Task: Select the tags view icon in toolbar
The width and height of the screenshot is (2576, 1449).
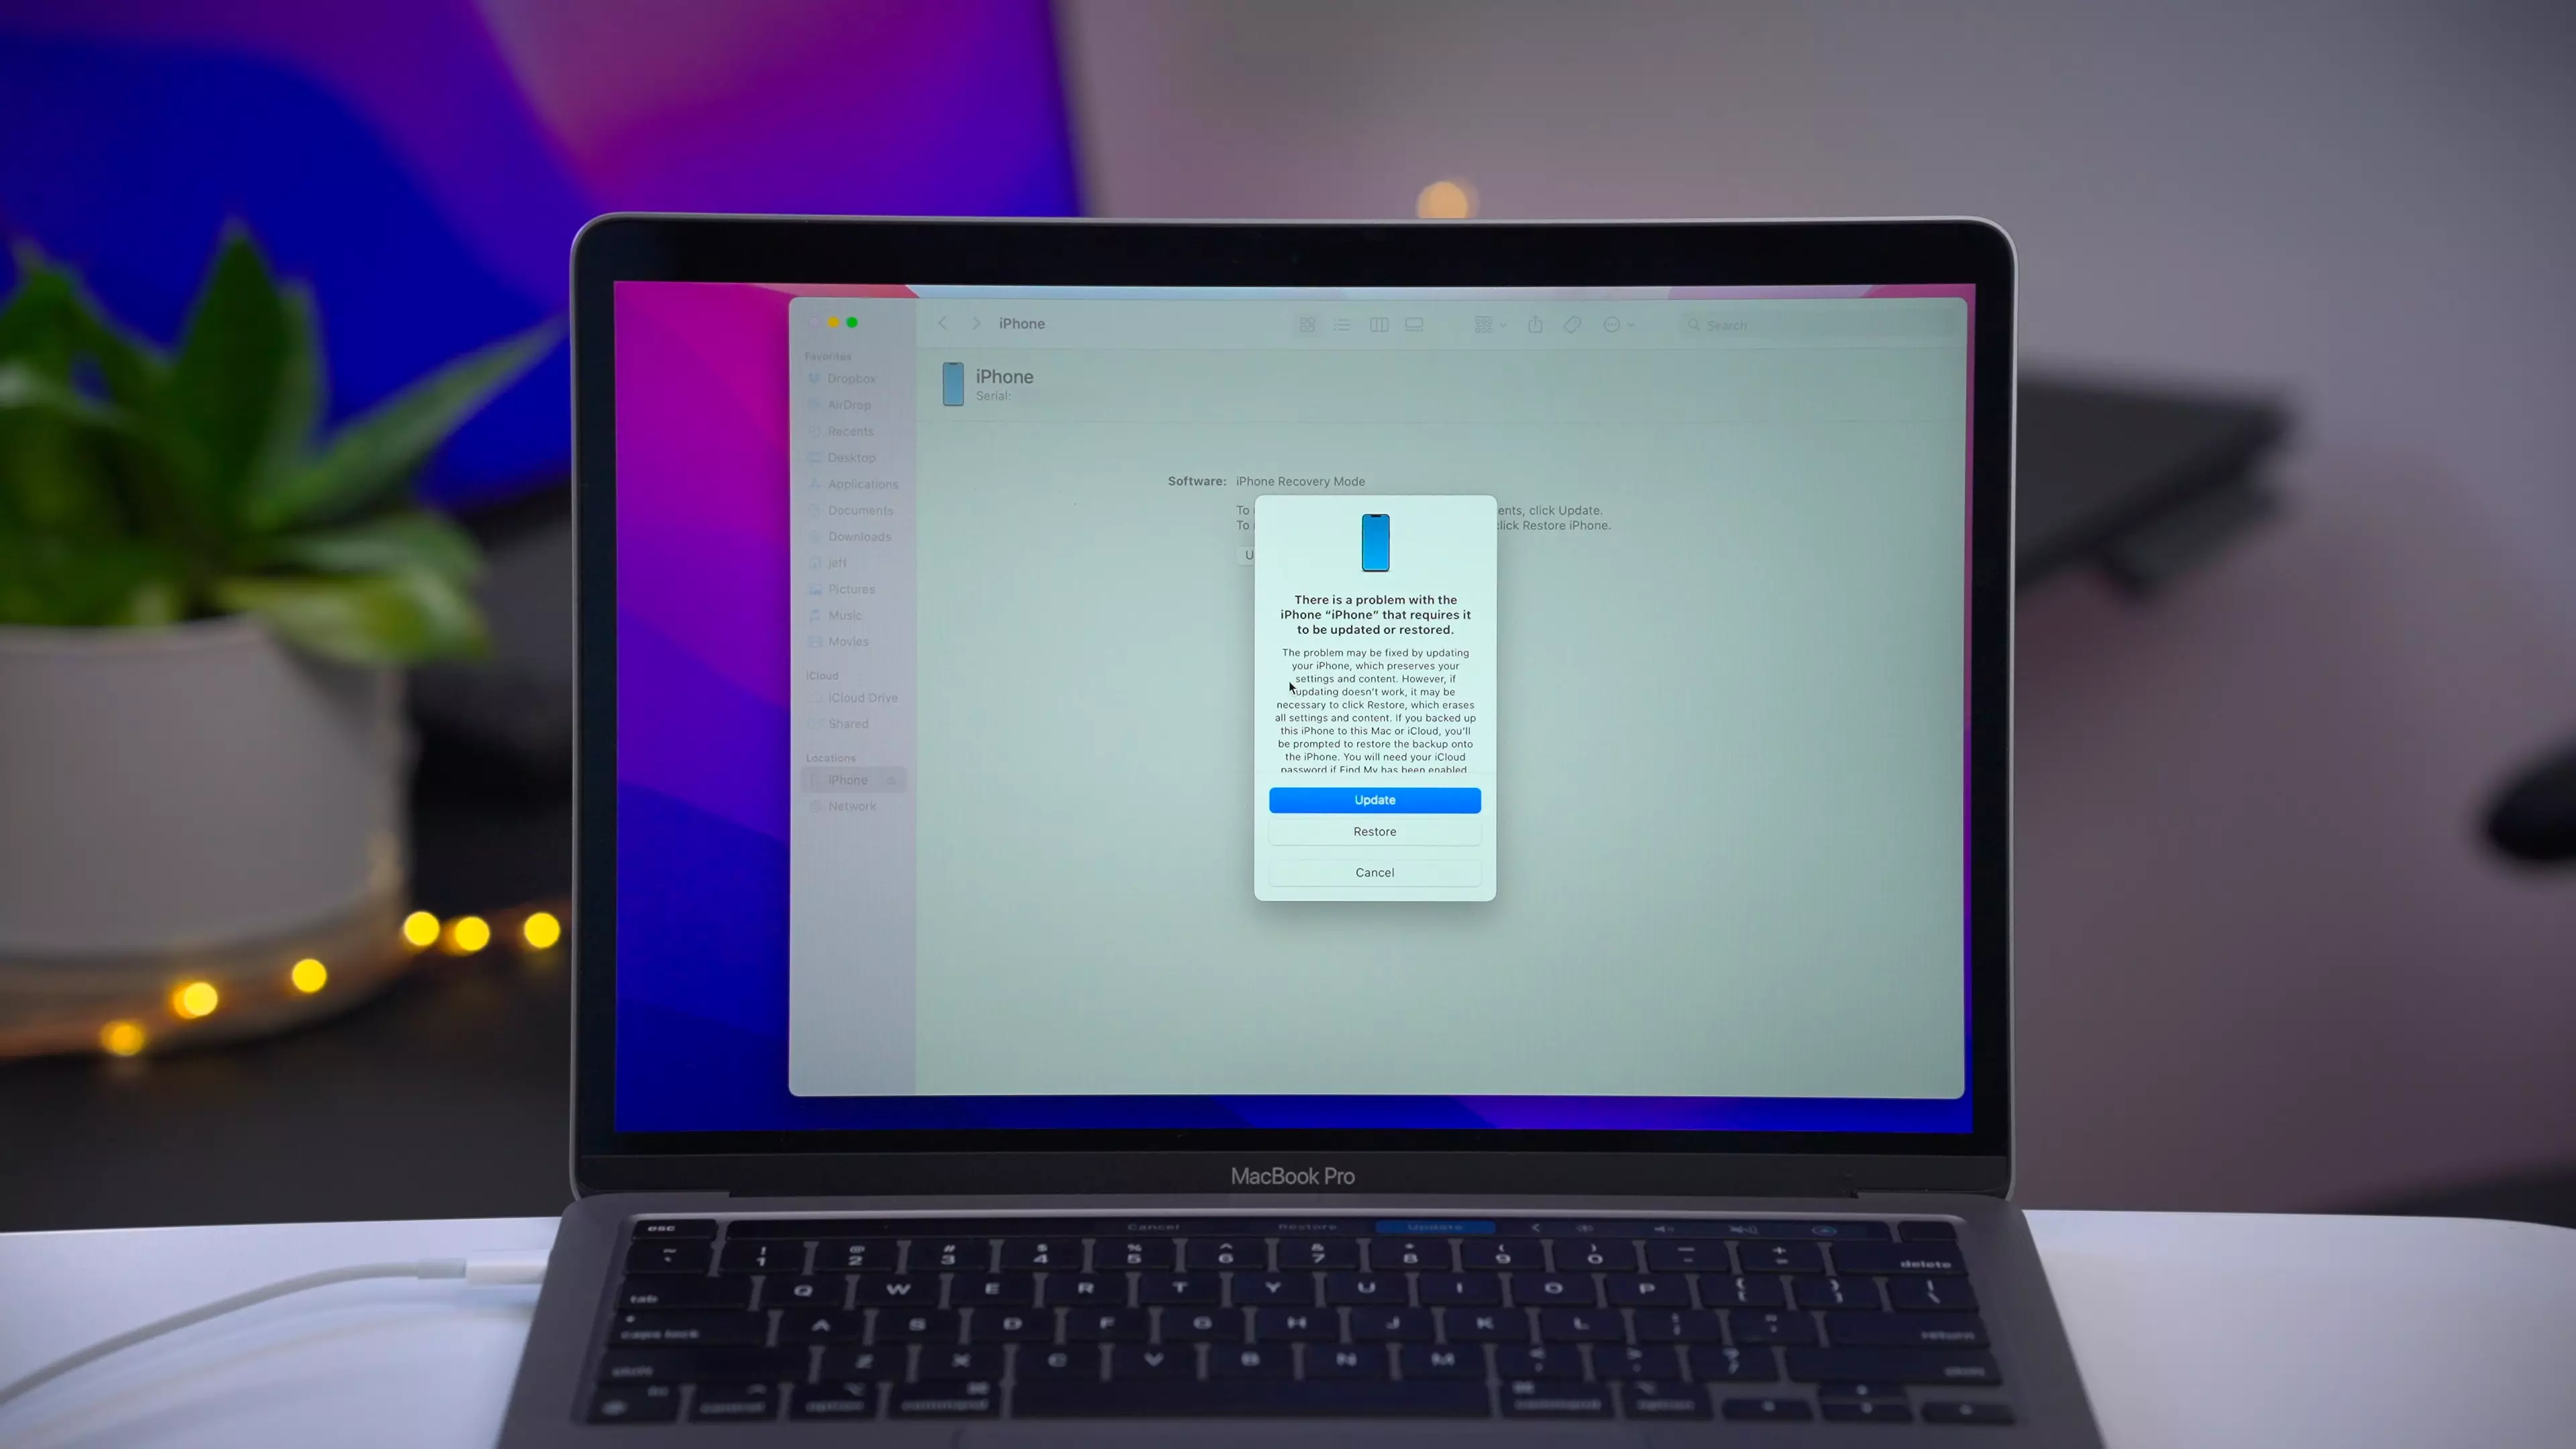Action: [x=1573, y=324]
